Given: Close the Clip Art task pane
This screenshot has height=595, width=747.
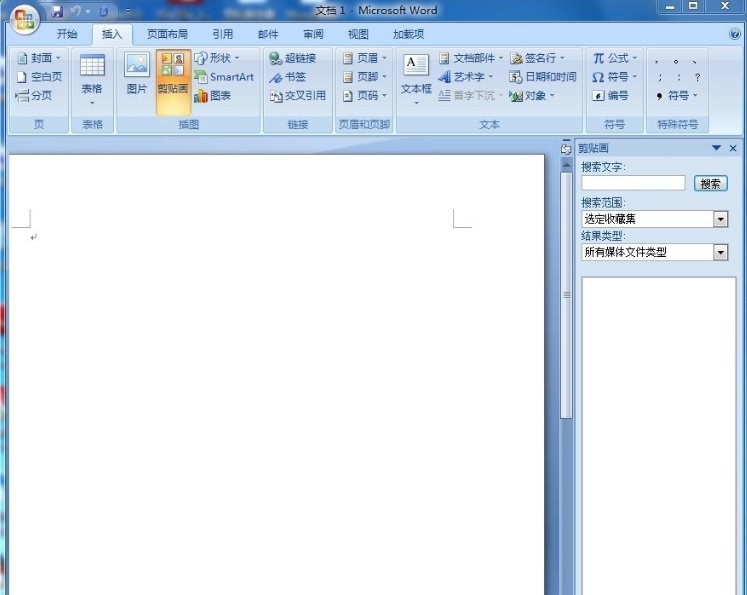Looking at the screenshot, I should [733, 148].
